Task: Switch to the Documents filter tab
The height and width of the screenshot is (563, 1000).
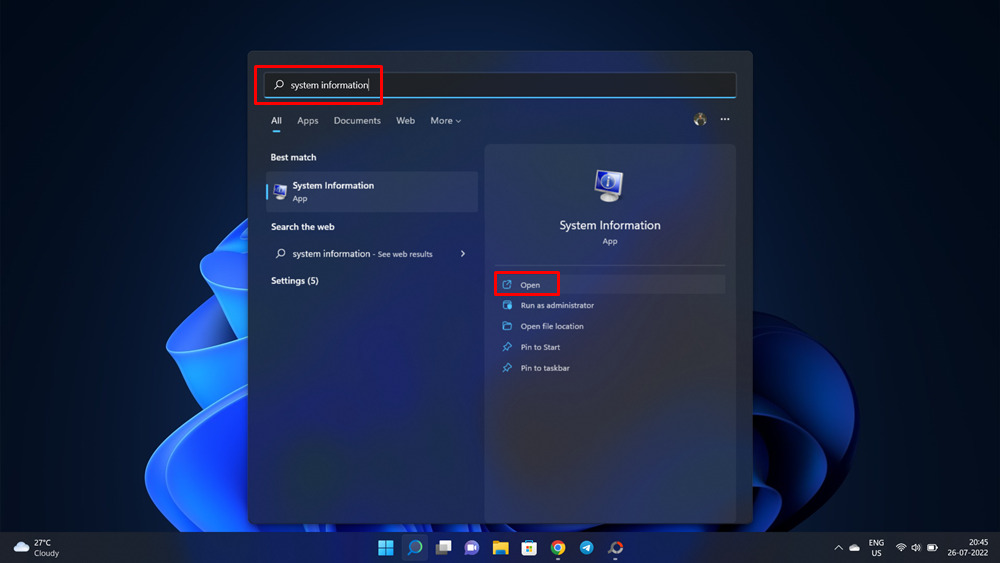Action: [357, 121]
